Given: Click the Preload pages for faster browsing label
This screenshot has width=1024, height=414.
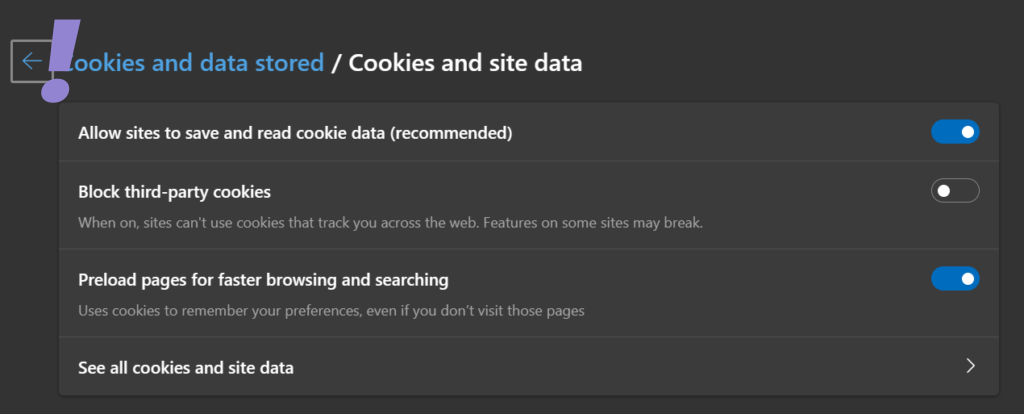Looking at the screenshot, I should [x=263, y=279].
